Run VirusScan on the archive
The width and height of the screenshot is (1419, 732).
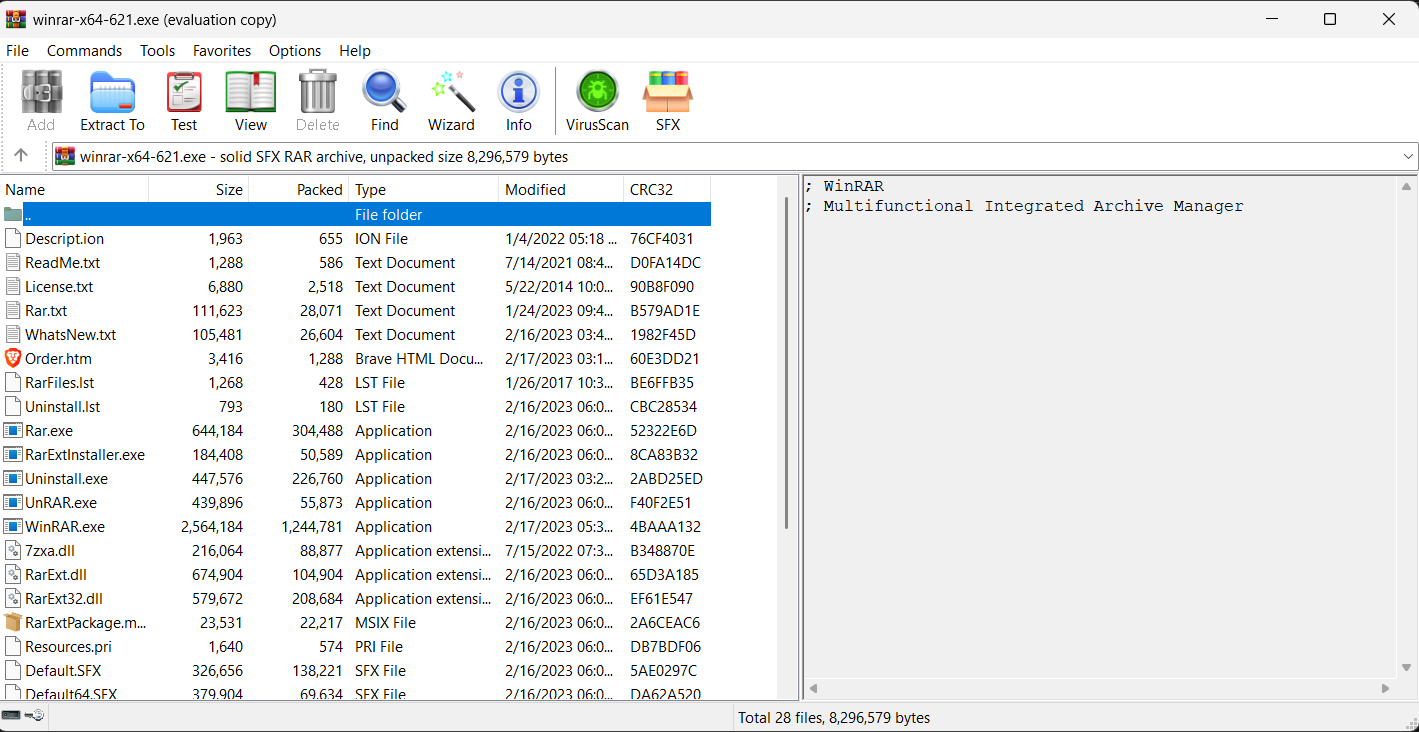pos(597,100)
